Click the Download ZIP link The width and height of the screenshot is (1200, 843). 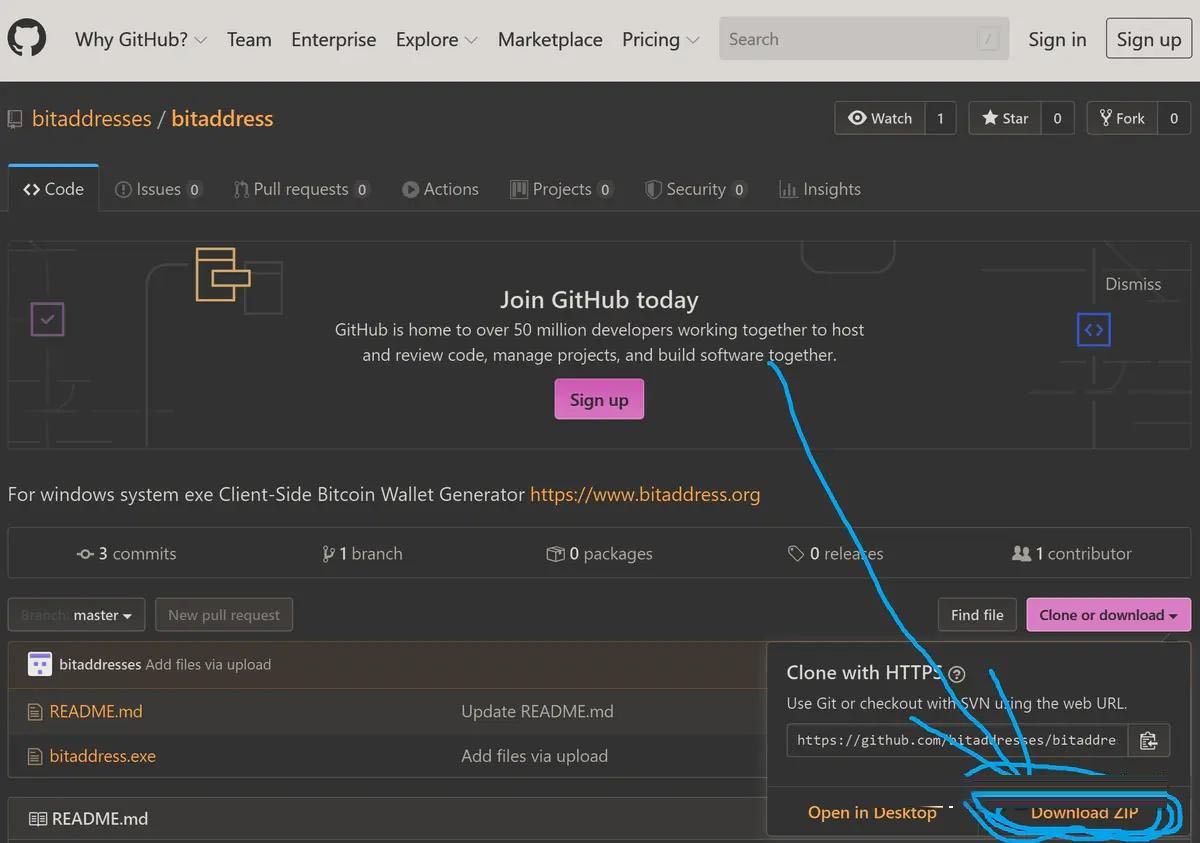point(1084,812)
